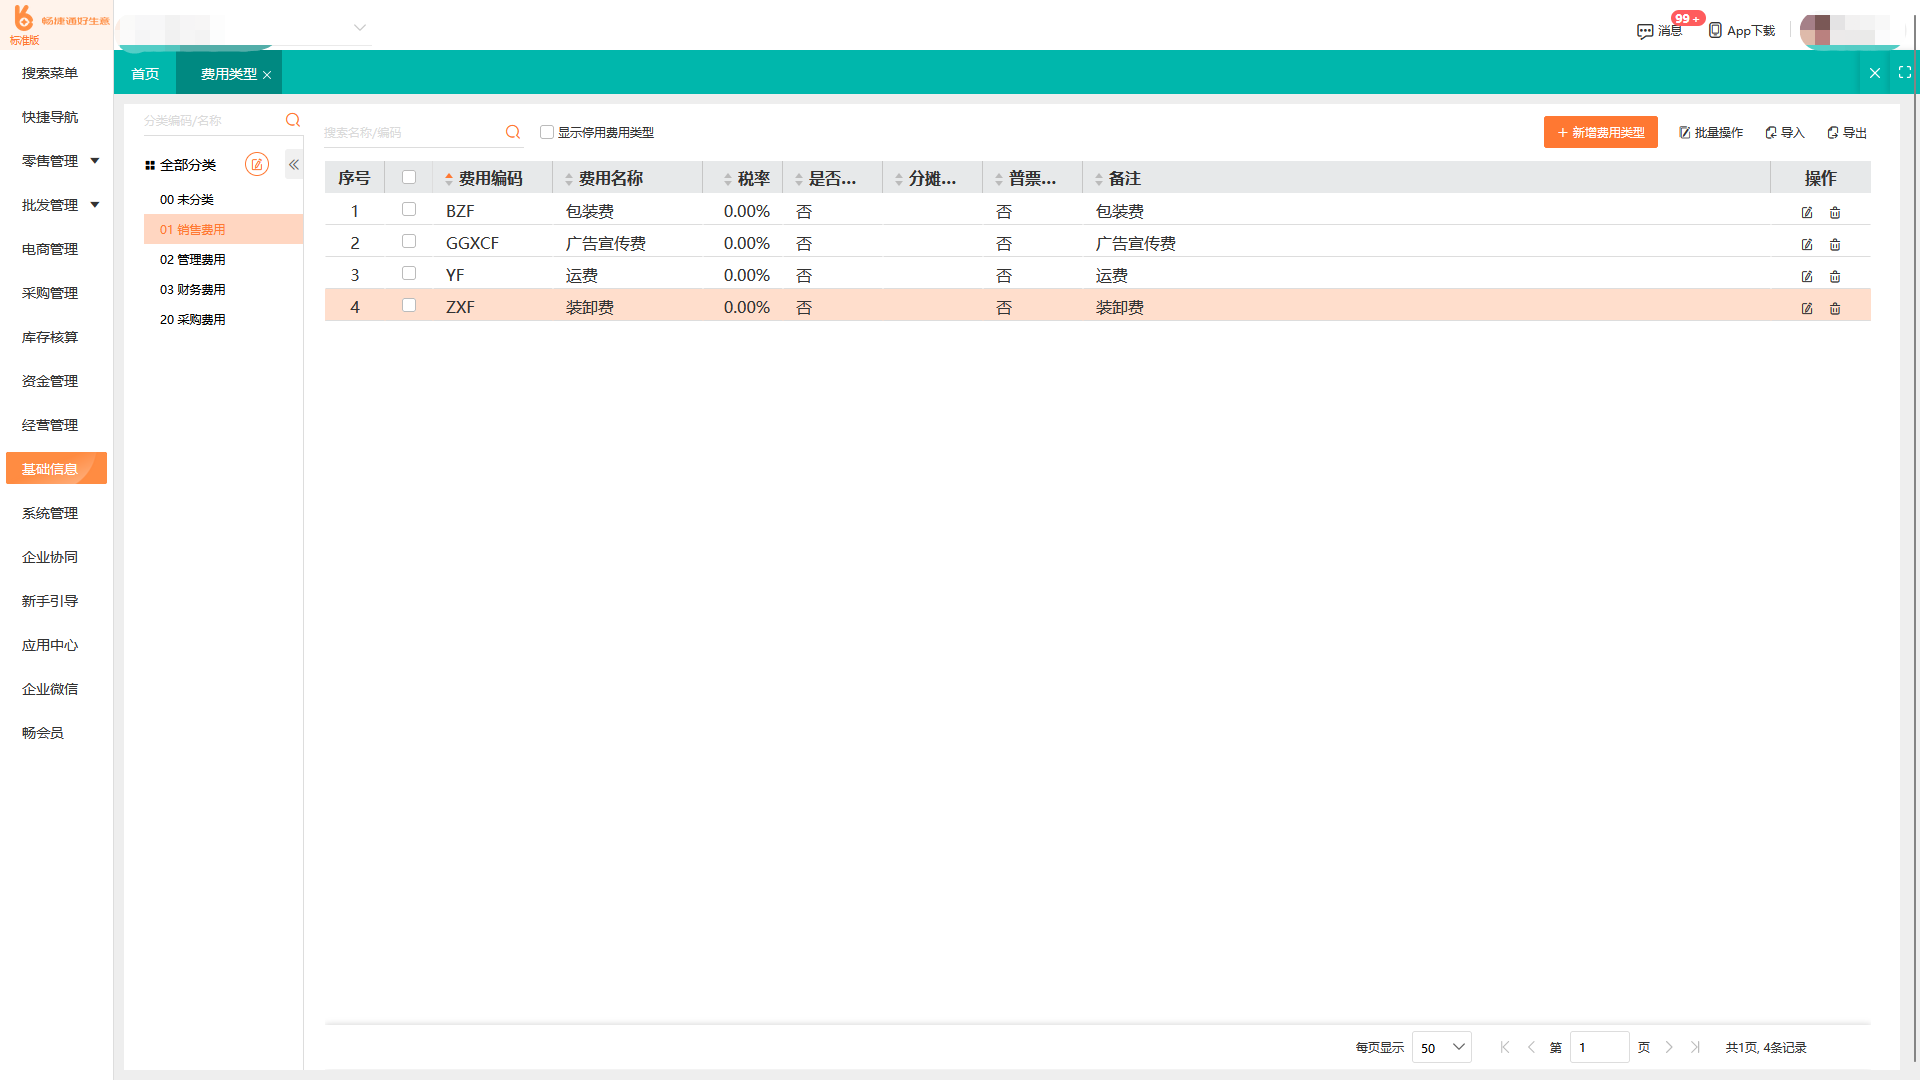The height and width of the screenshot is (1080, 1920).
Task: Click the delete icon for GGXCF row
Action: [x=1836, y=244]
